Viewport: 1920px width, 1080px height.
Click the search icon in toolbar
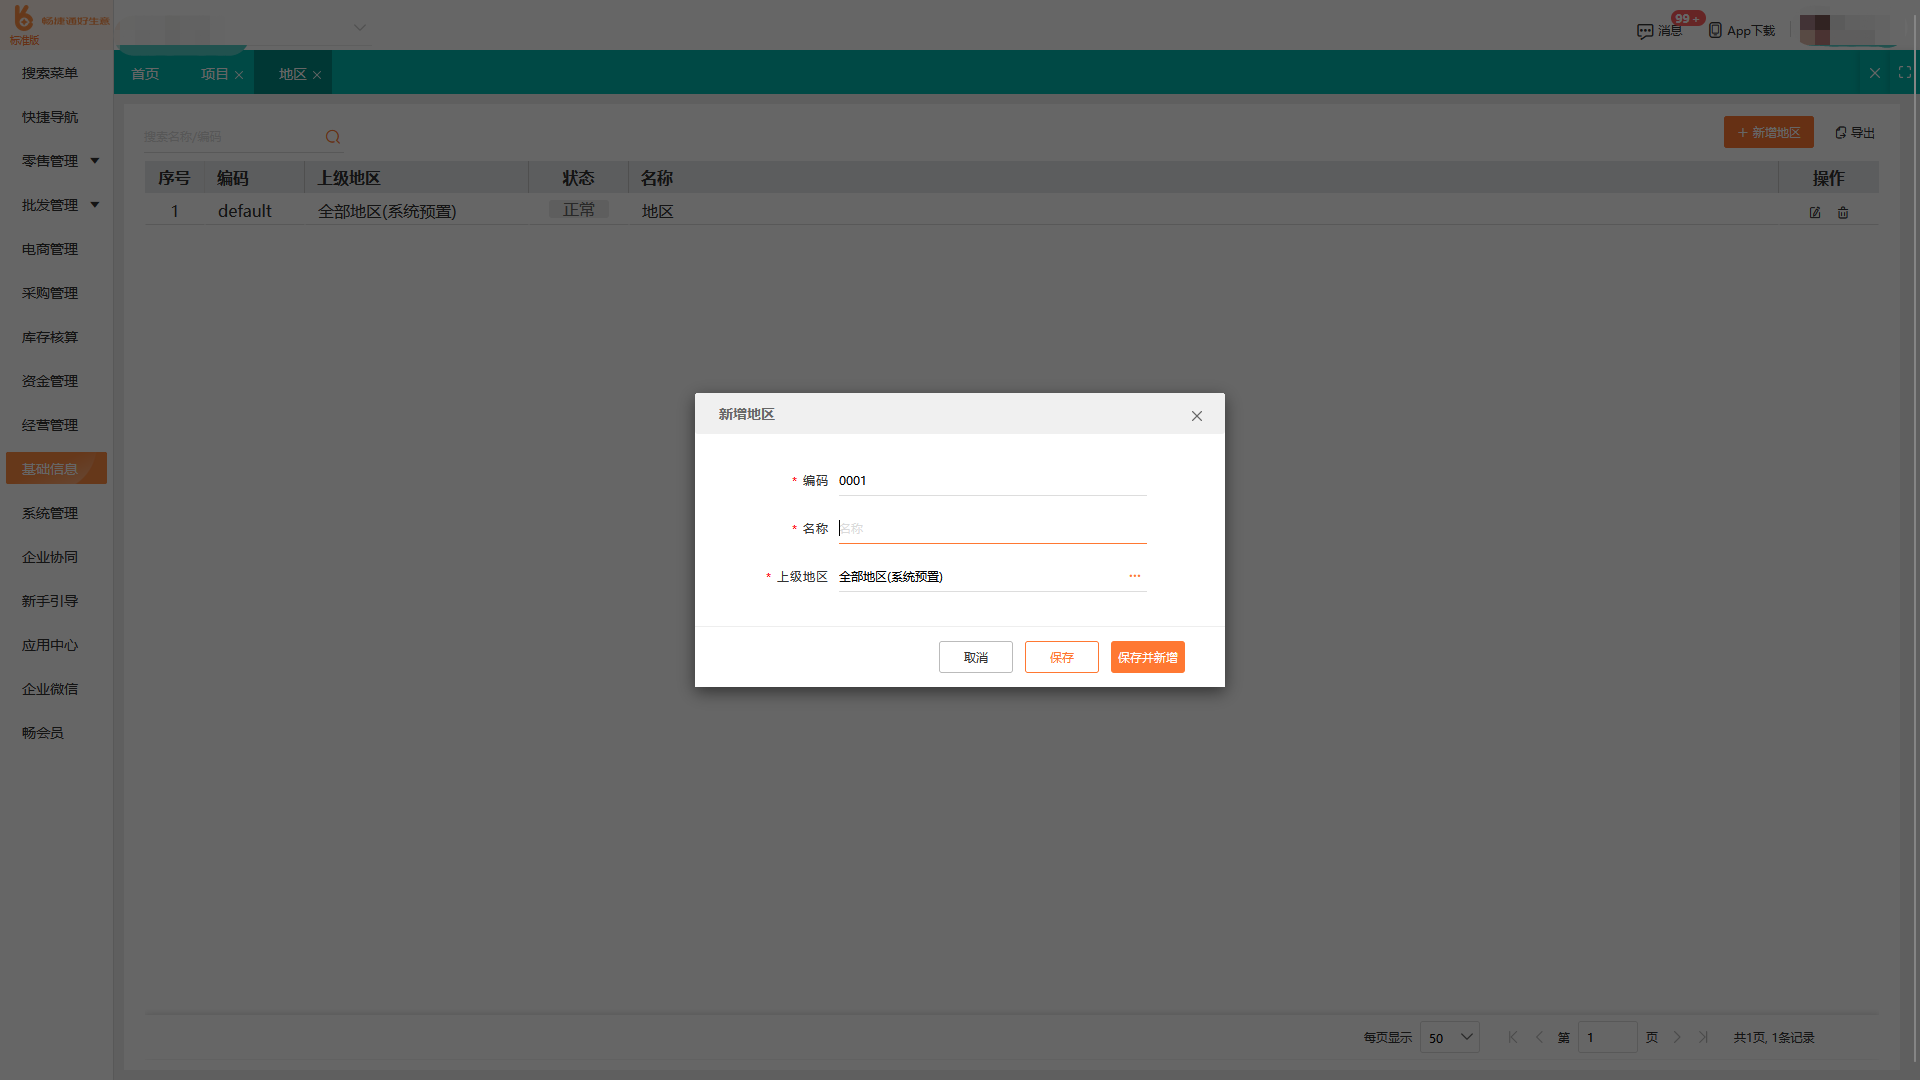pos(332,136)
